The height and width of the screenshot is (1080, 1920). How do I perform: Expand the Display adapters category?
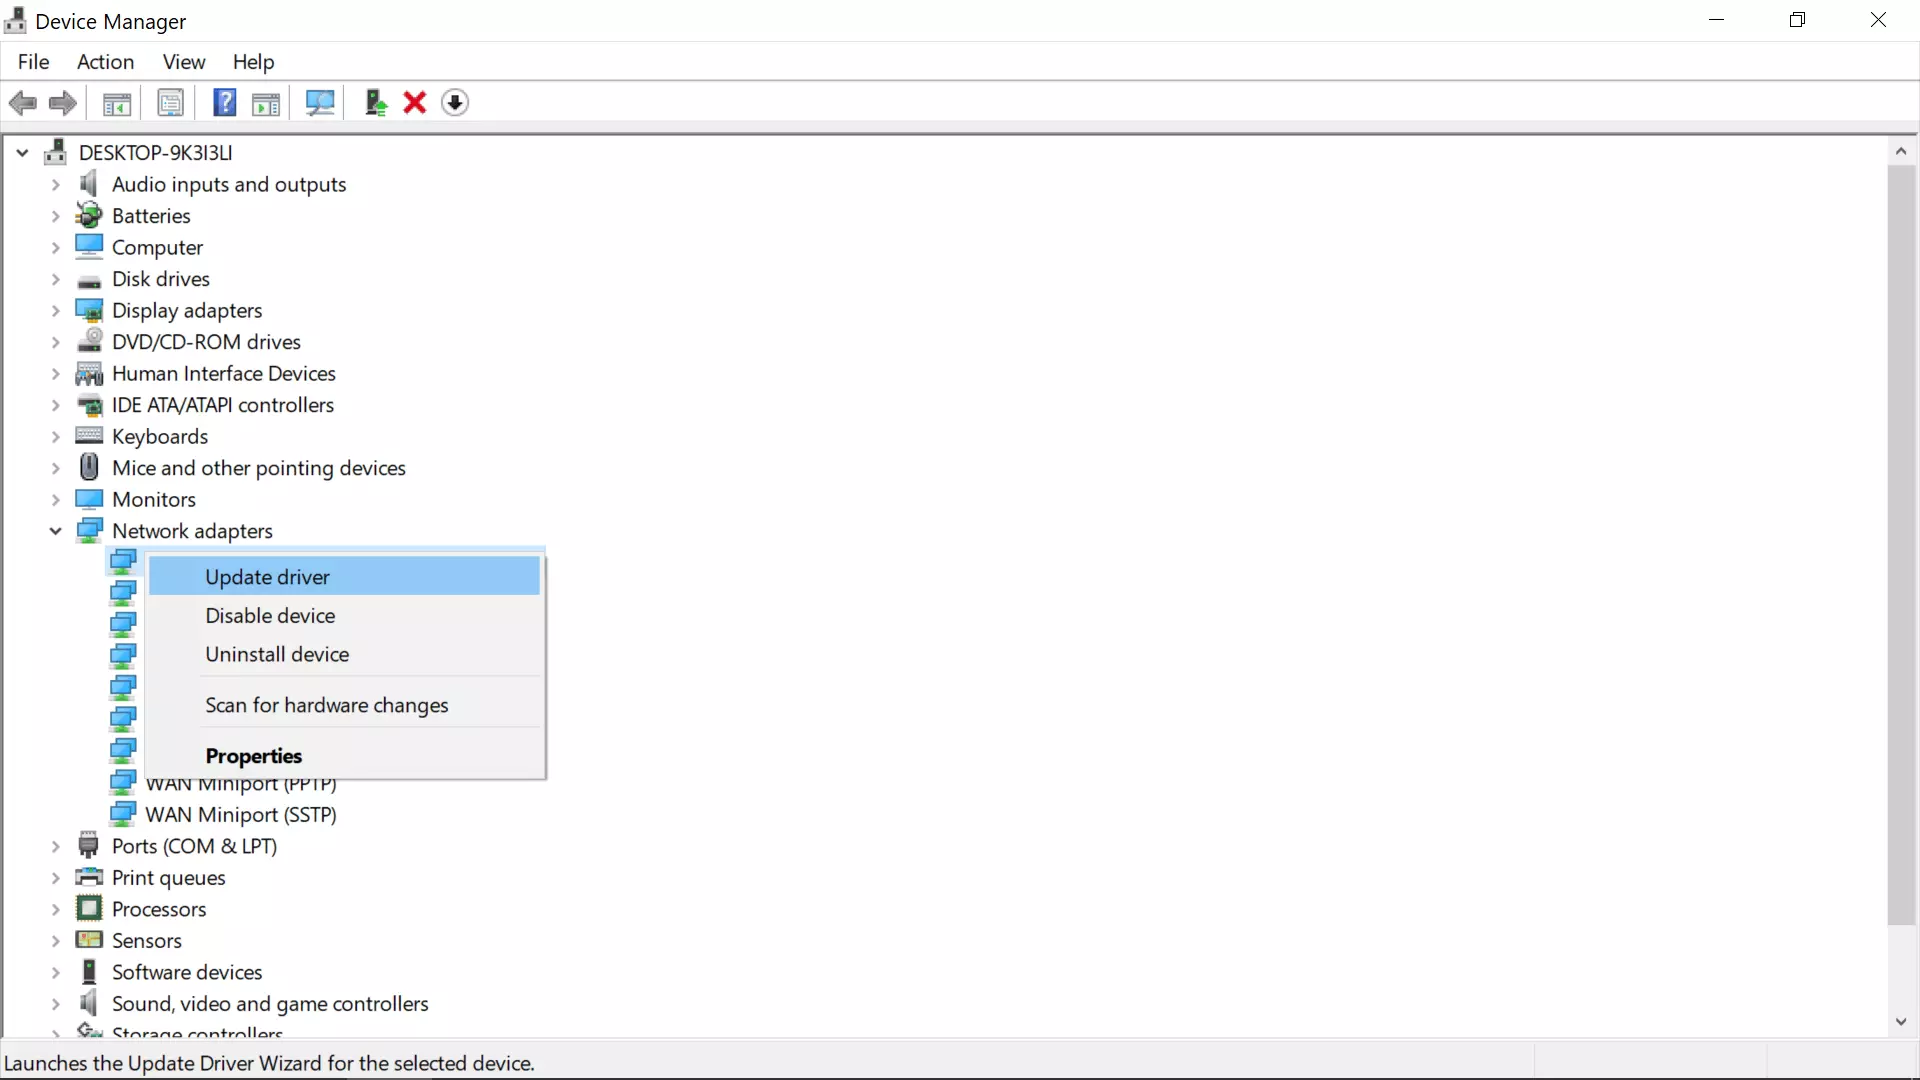point(55,310)
